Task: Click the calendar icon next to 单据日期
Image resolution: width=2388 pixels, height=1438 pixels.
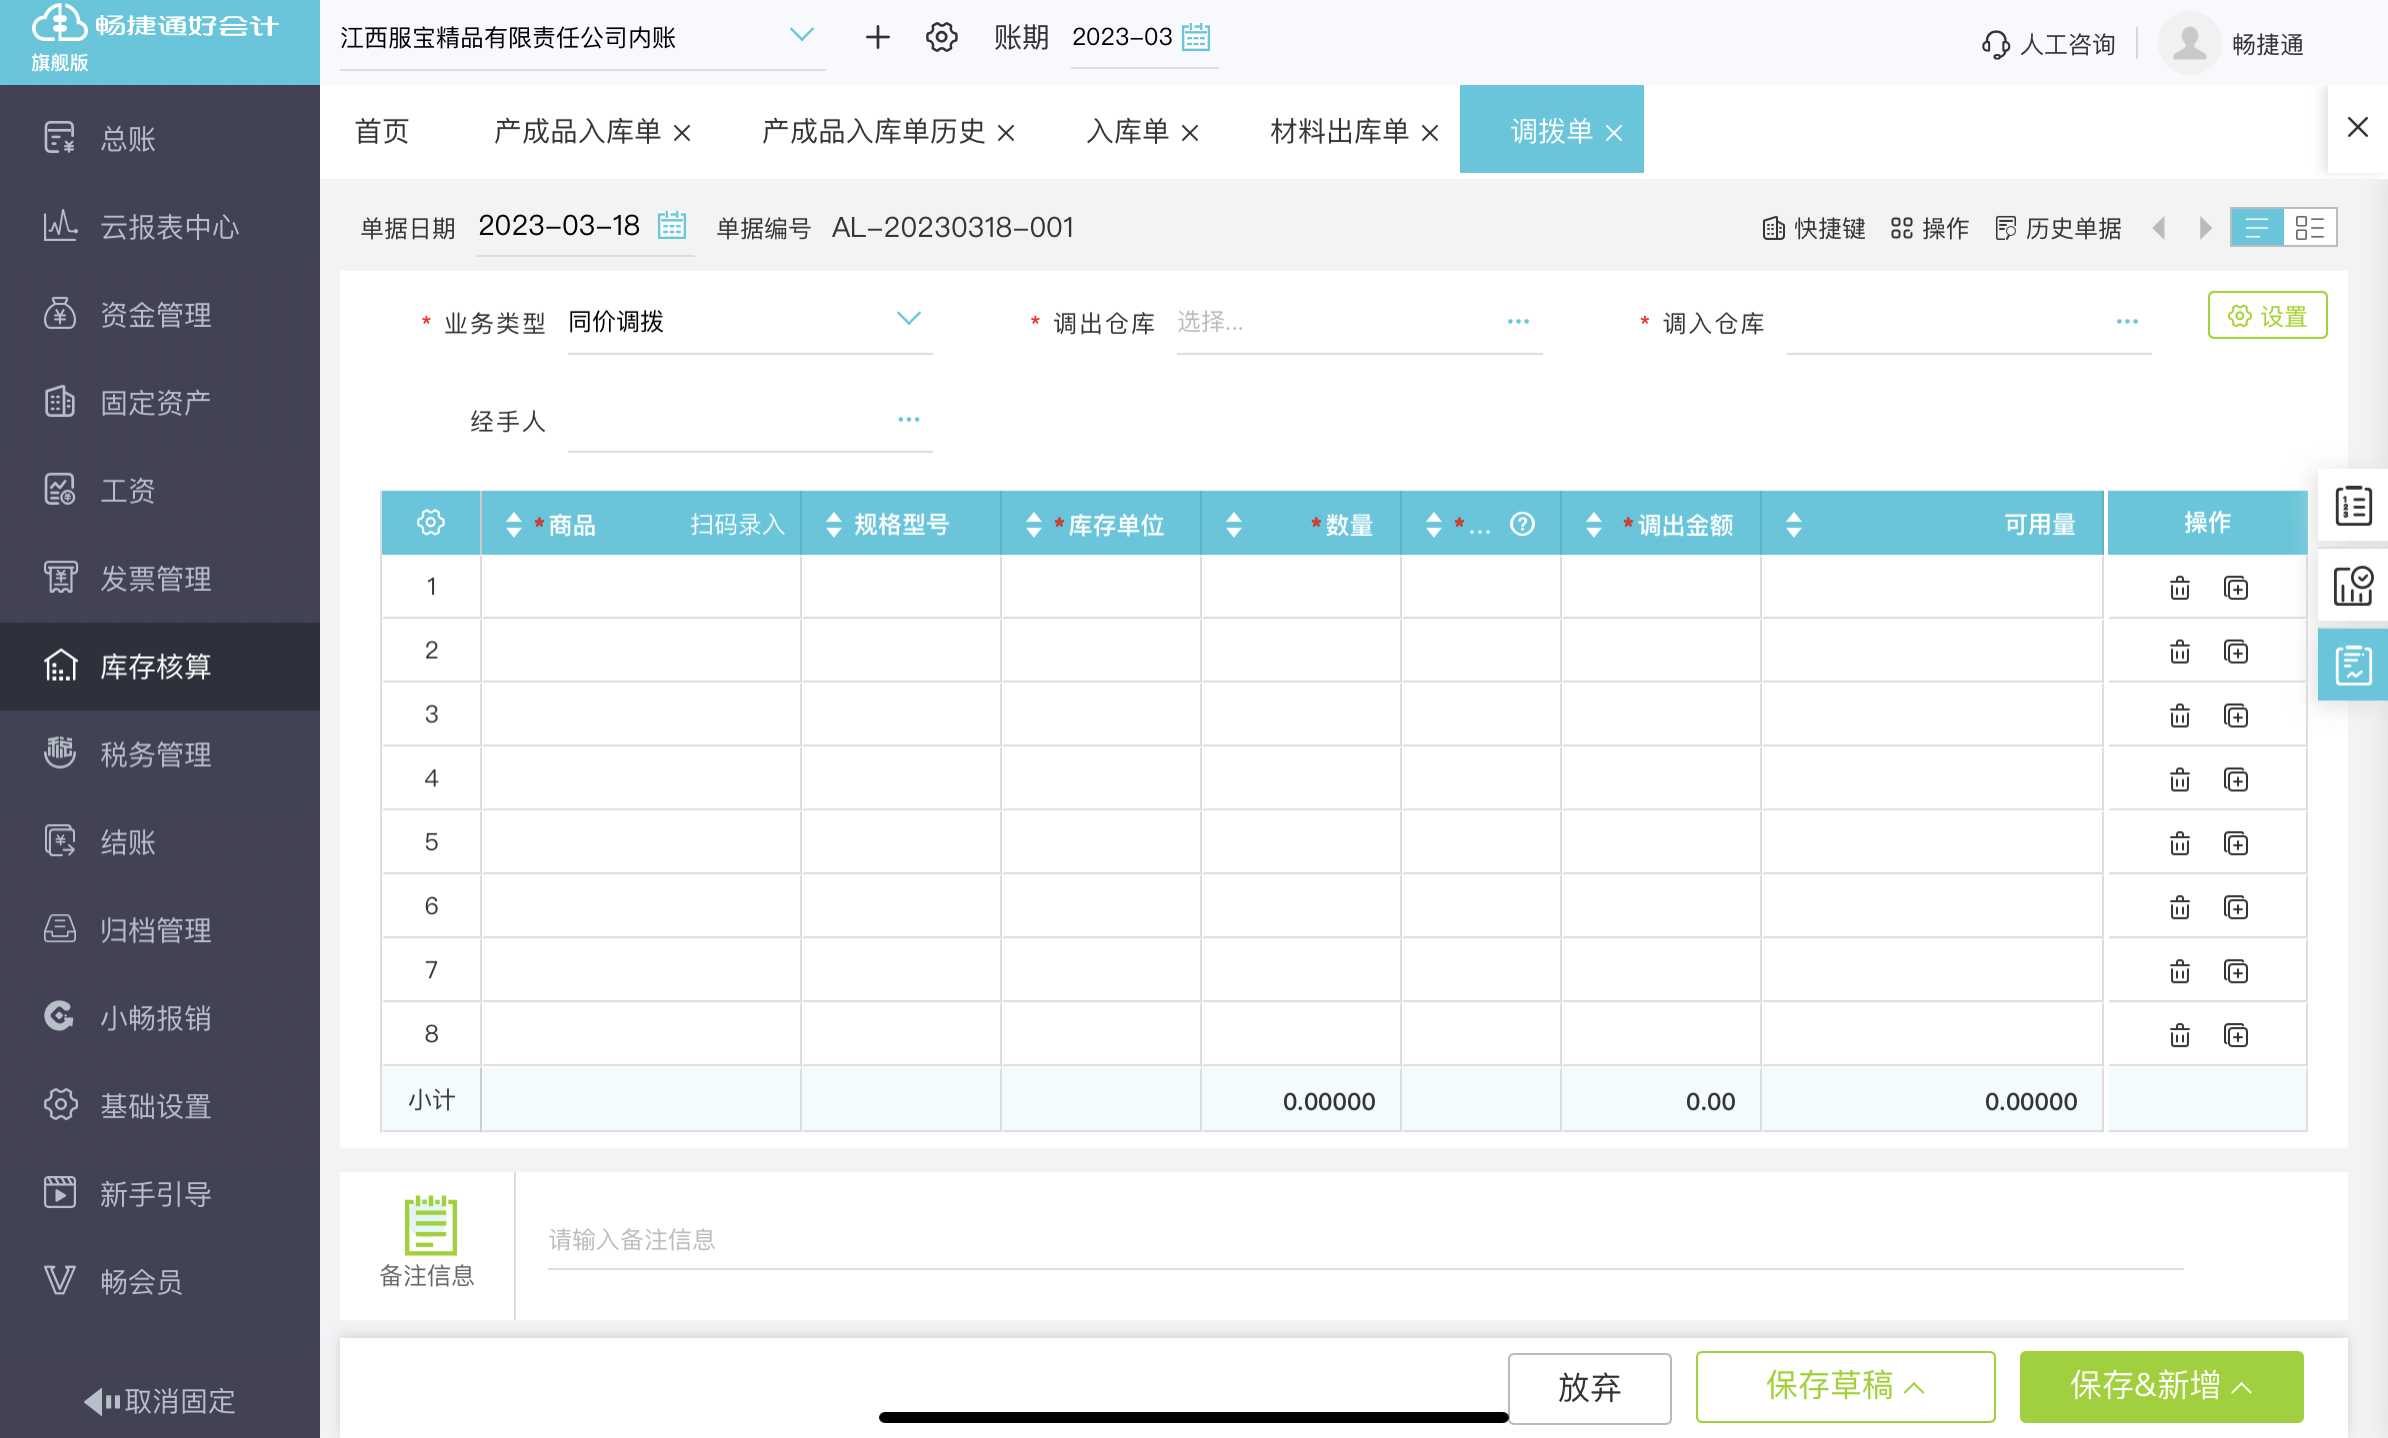Action: point(674,227)
